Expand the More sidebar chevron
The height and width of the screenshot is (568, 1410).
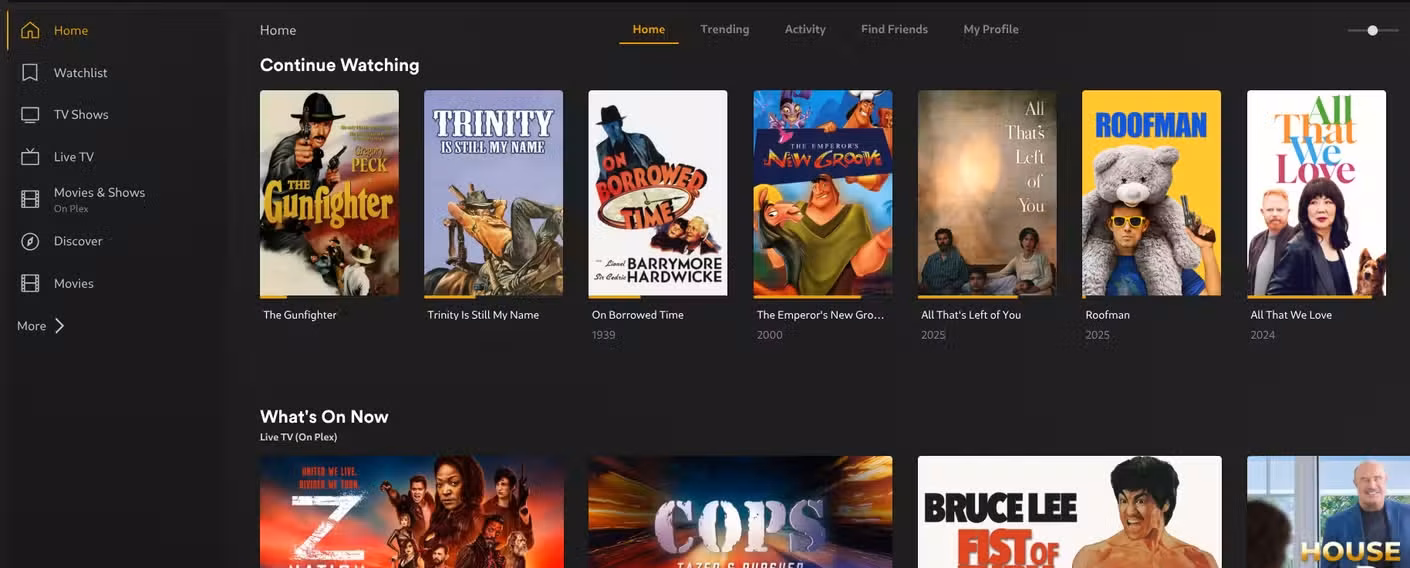point(59,325)
